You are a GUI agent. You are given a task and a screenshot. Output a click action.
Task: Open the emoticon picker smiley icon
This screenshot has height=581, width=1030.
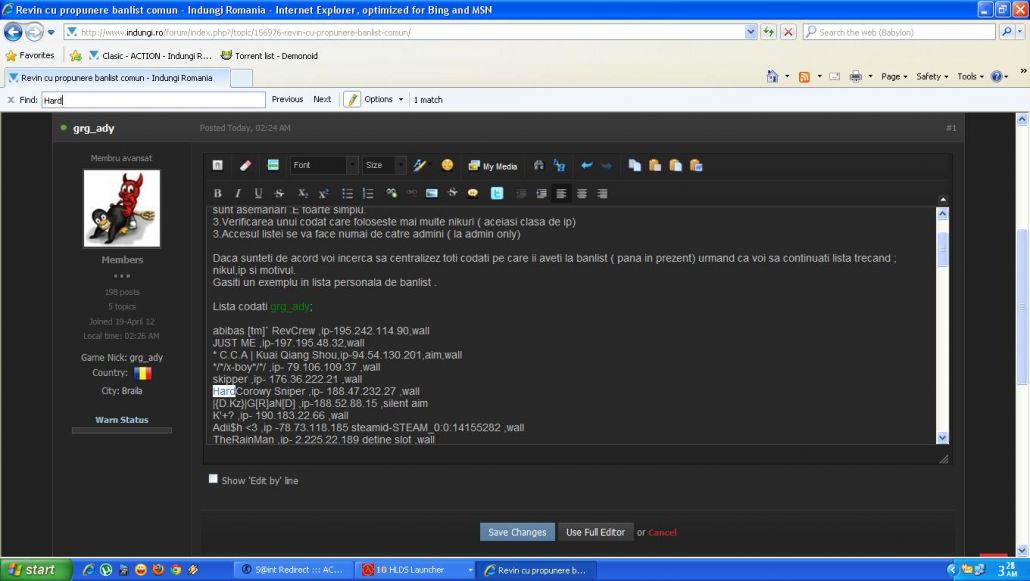coord(447,166)
